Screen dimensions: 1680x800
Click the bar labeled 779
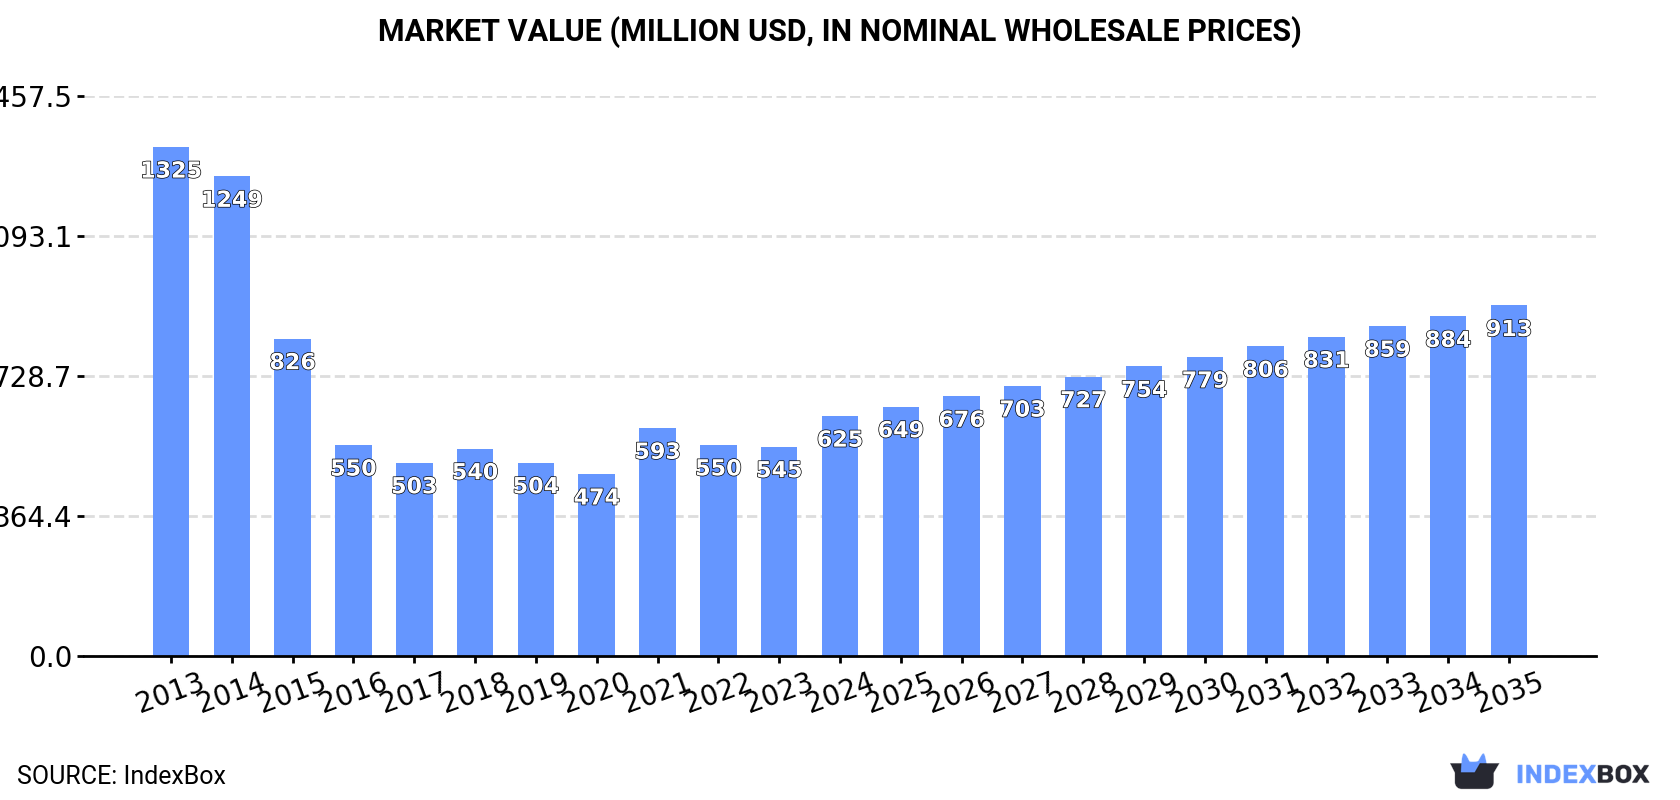point(1205,507)
